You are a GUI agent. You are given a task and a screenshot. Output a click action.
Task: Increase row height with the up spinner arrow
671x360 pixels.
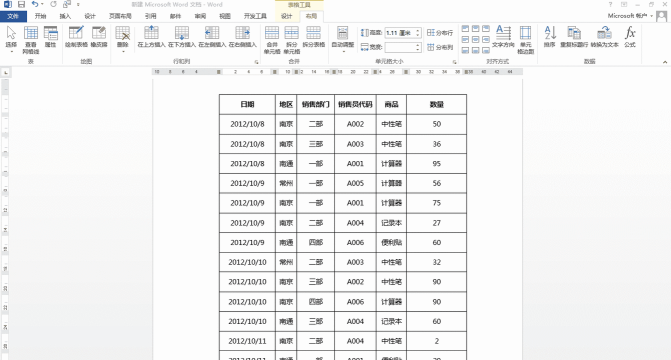(418, 30)
